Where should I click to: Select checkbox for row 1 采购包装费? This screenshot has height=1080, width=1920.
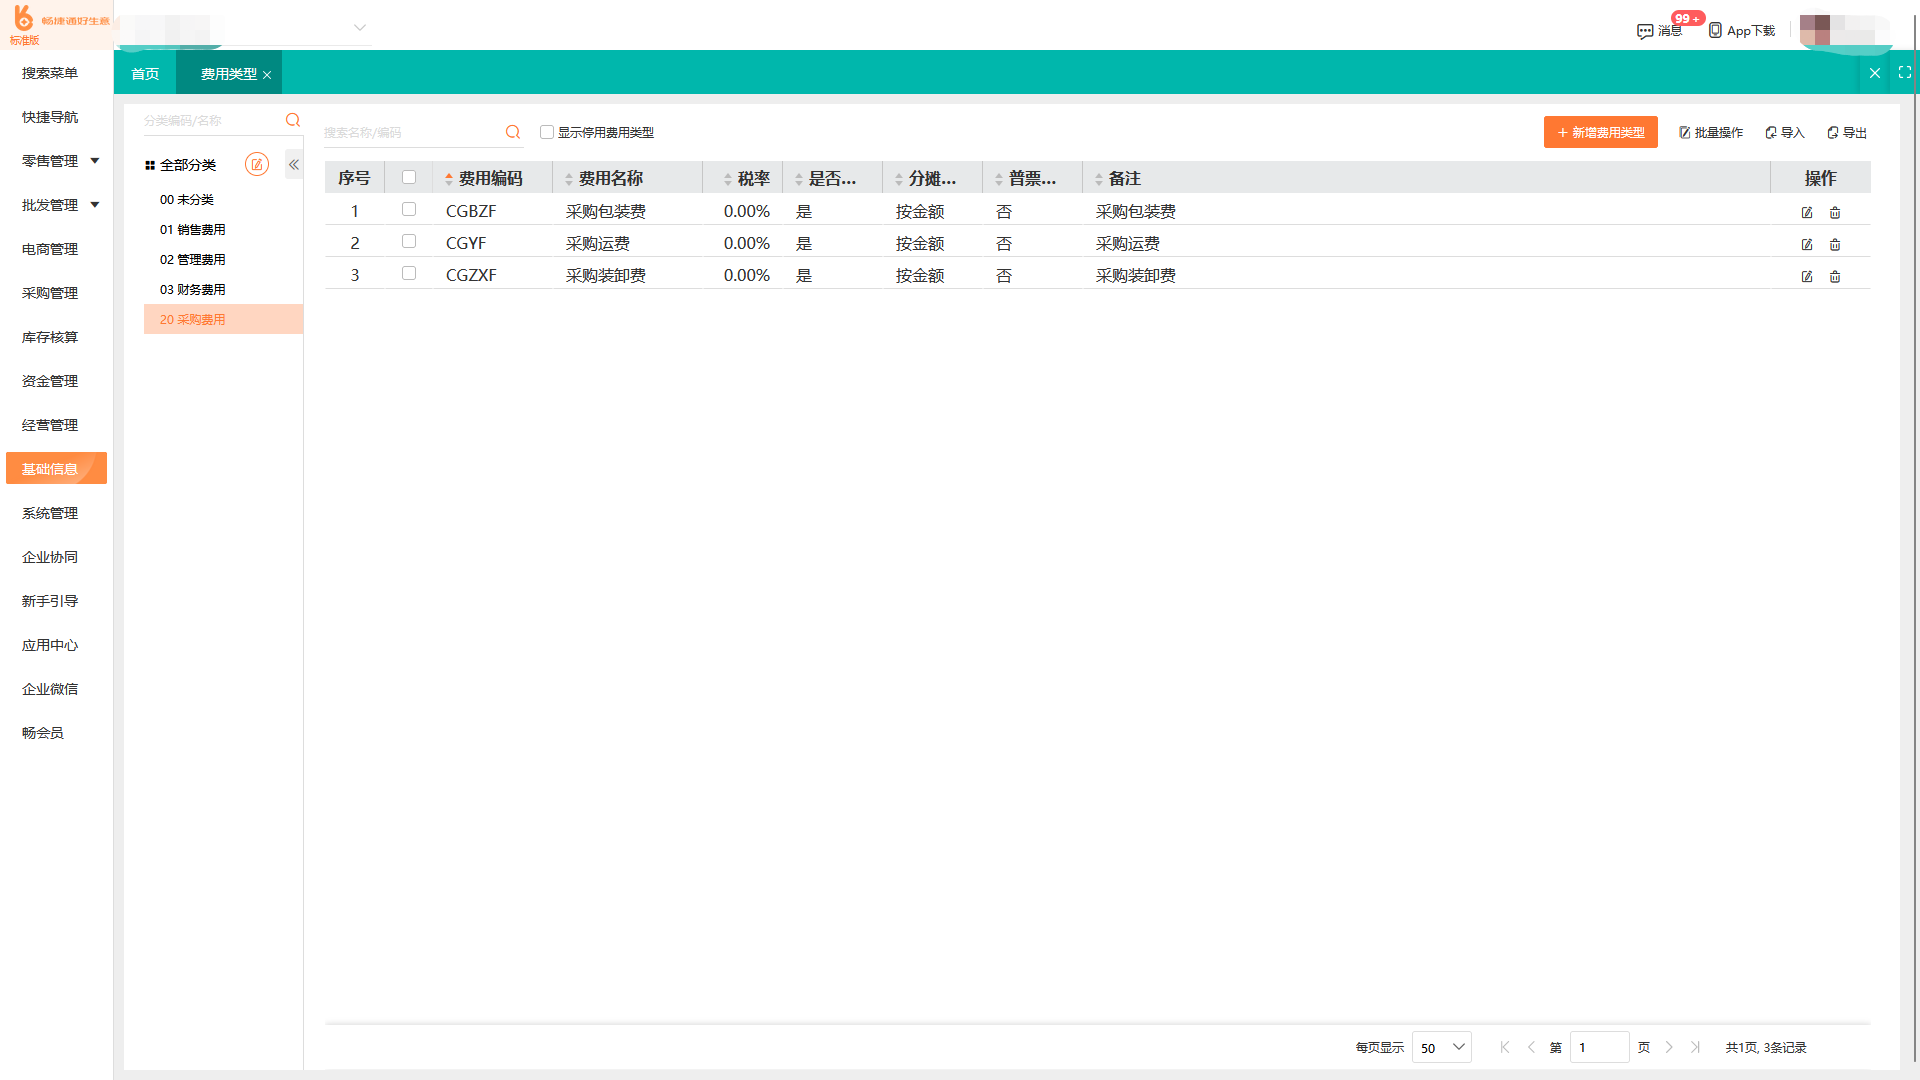[x=409, y=210]
